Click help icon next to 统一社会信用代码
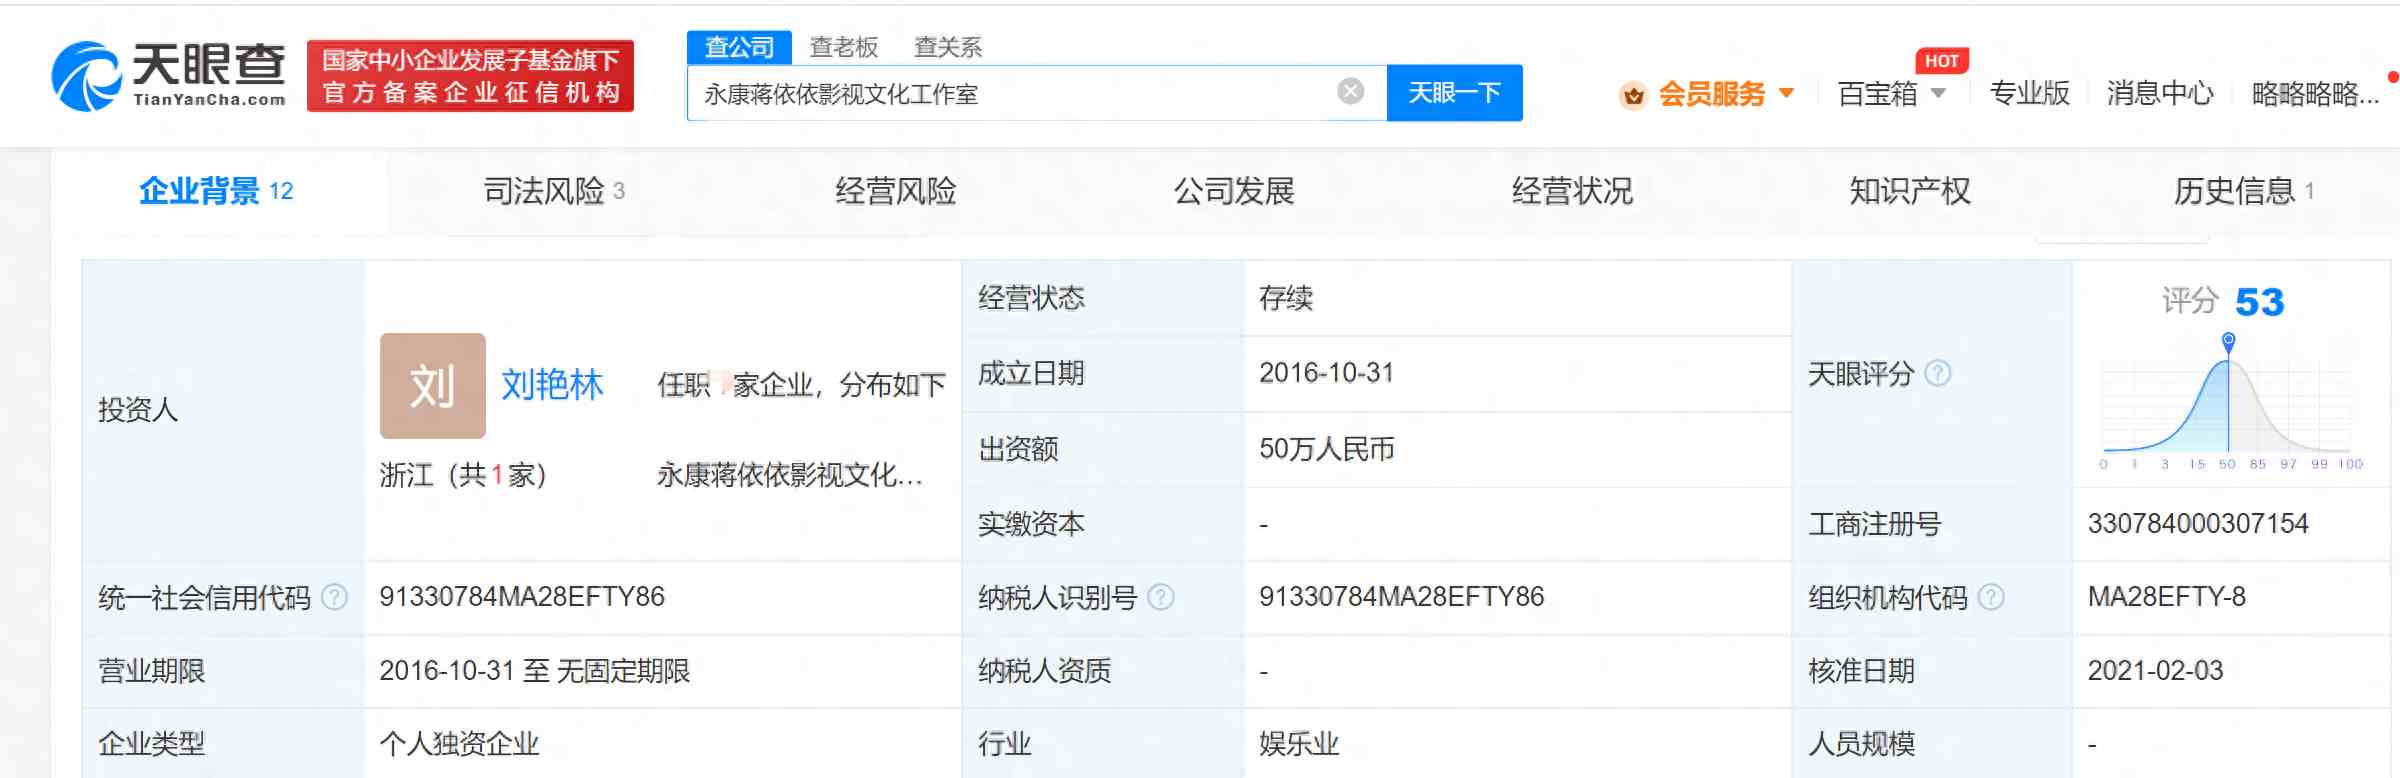2400x778 pixels. pyautogui.click(x=334, y=597)
